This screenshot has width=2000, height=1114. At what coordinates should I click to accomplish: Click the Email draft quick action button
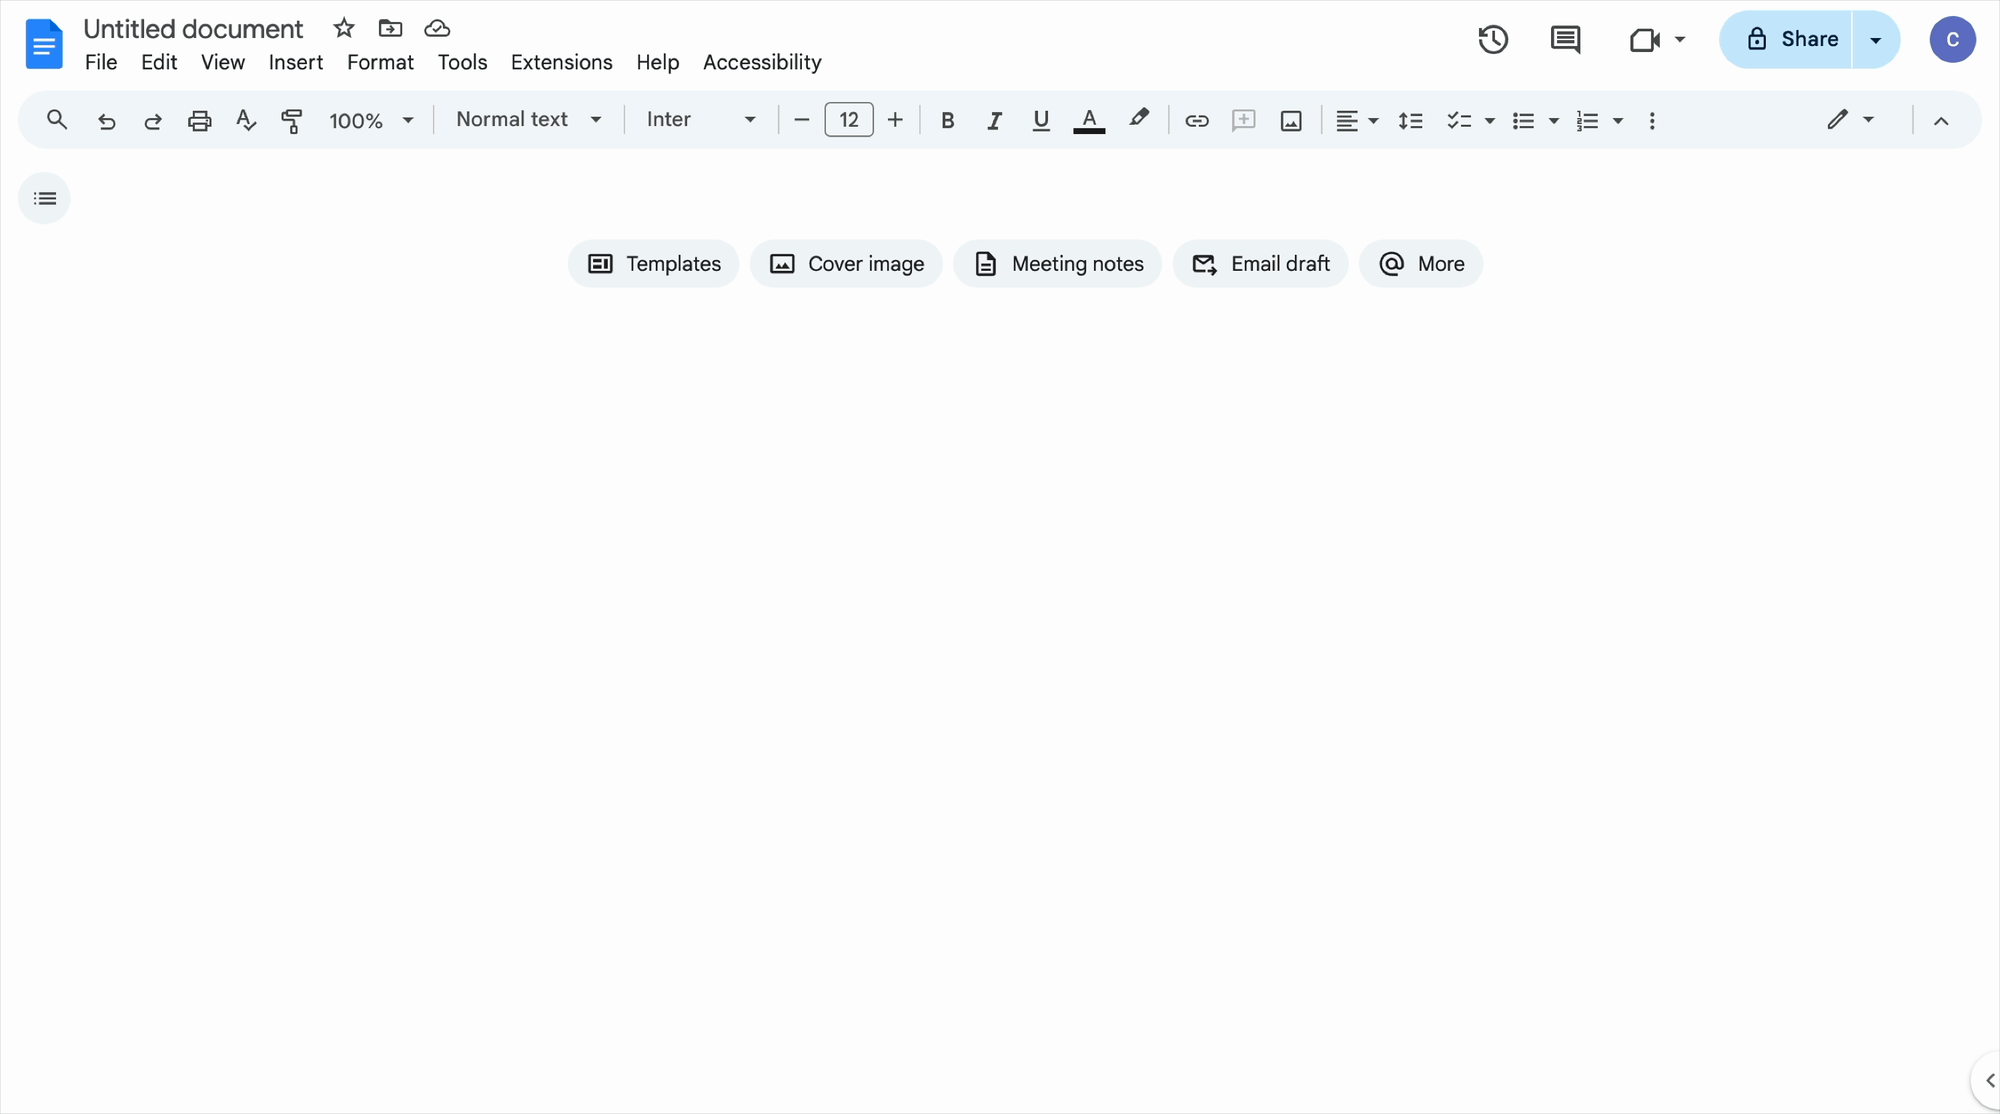pos(1261,263)
